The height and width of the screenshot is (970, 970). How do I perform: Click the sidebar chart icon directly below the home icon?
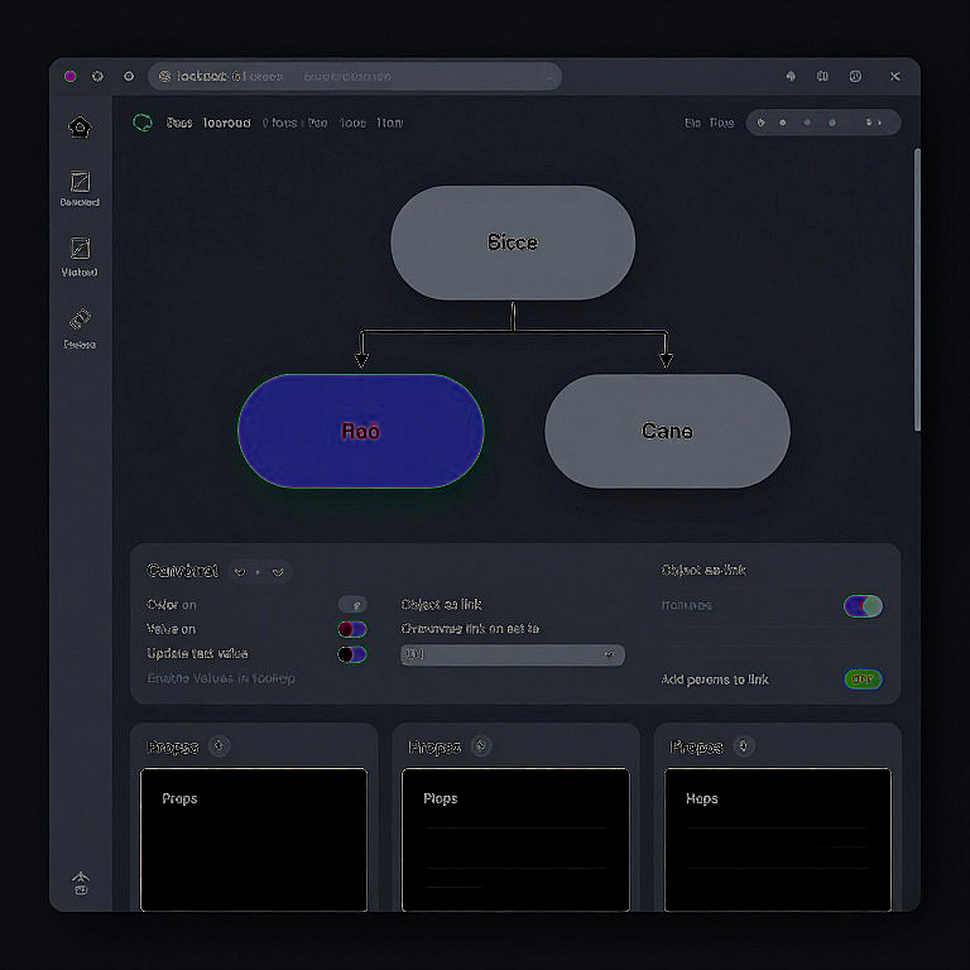(80, 182)
